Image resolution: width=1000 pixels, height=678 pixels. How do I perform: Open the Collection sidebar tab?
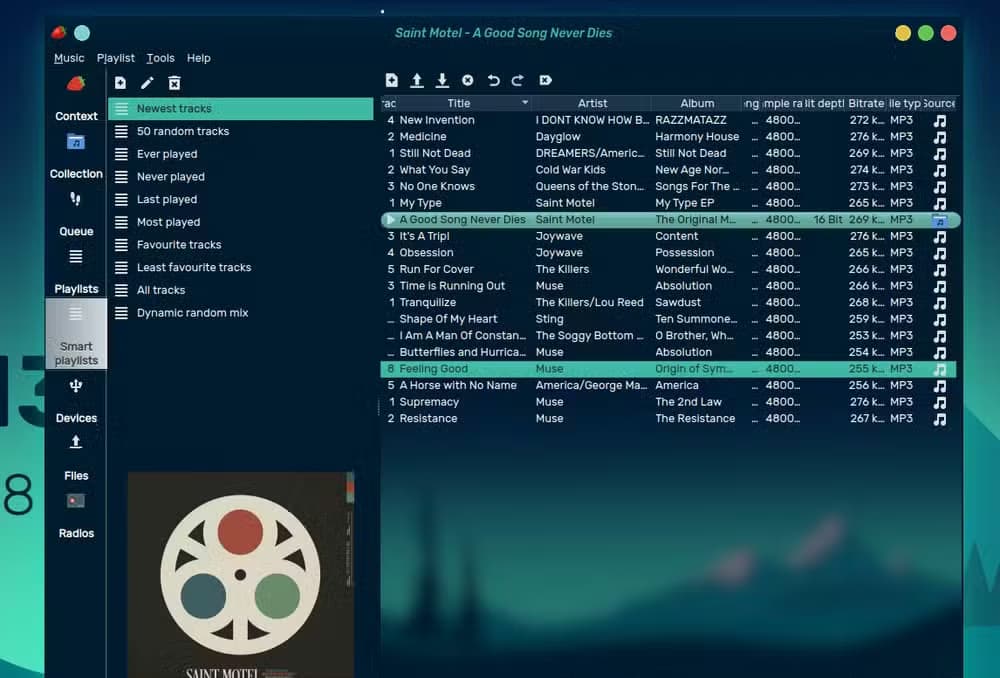point(76,156)
